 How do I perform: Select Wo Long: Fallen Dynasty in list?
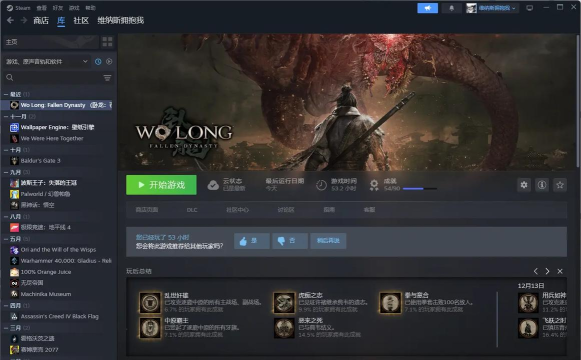[x=57, y=105]
